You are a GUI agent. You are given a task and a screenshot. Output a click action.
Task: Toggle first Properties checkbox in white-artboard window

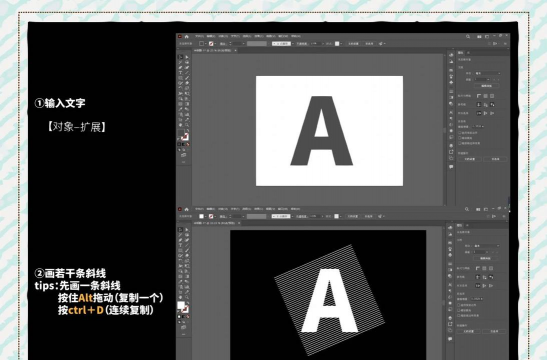click(x=460, y=133)
